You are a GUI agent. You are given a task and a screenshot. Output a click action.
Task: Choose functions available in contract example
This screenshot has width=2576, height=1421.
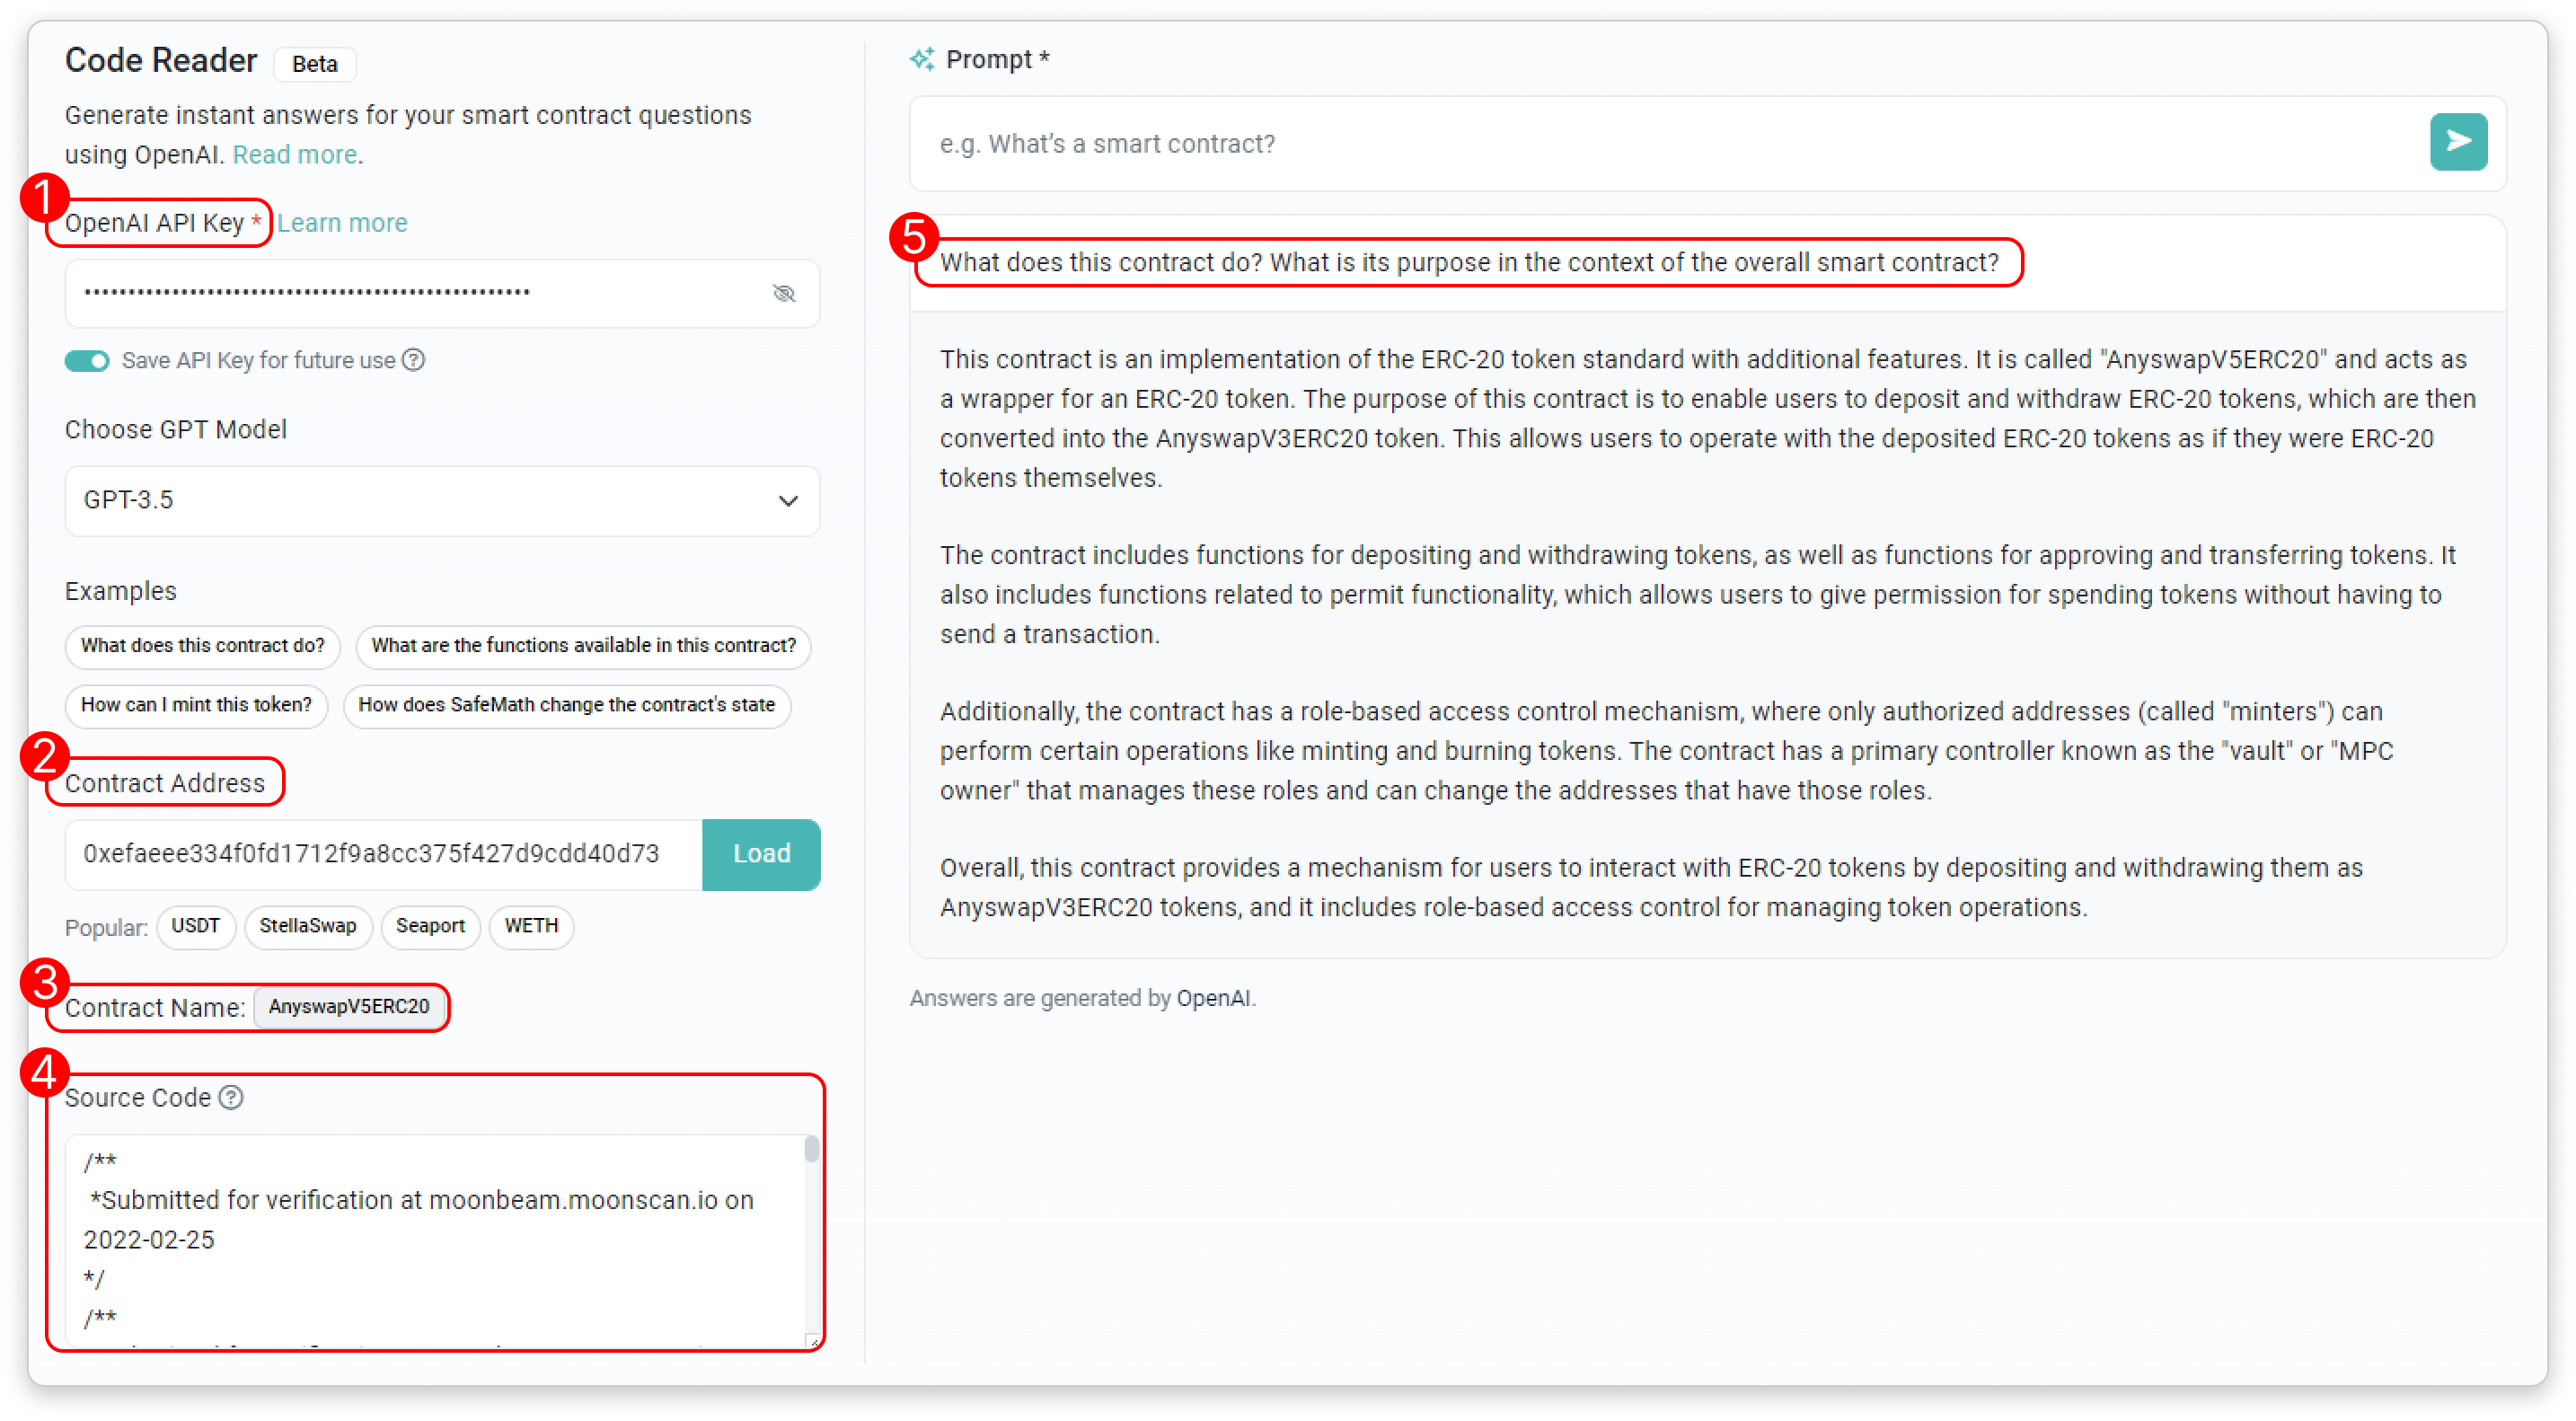click(583, 646)
